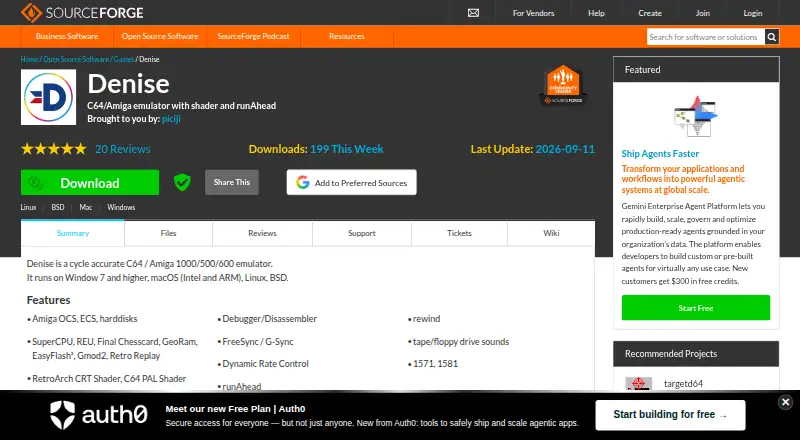Click Add to Preferred Sources button
This screenshot has height=440, width=800.
(352, 182)
